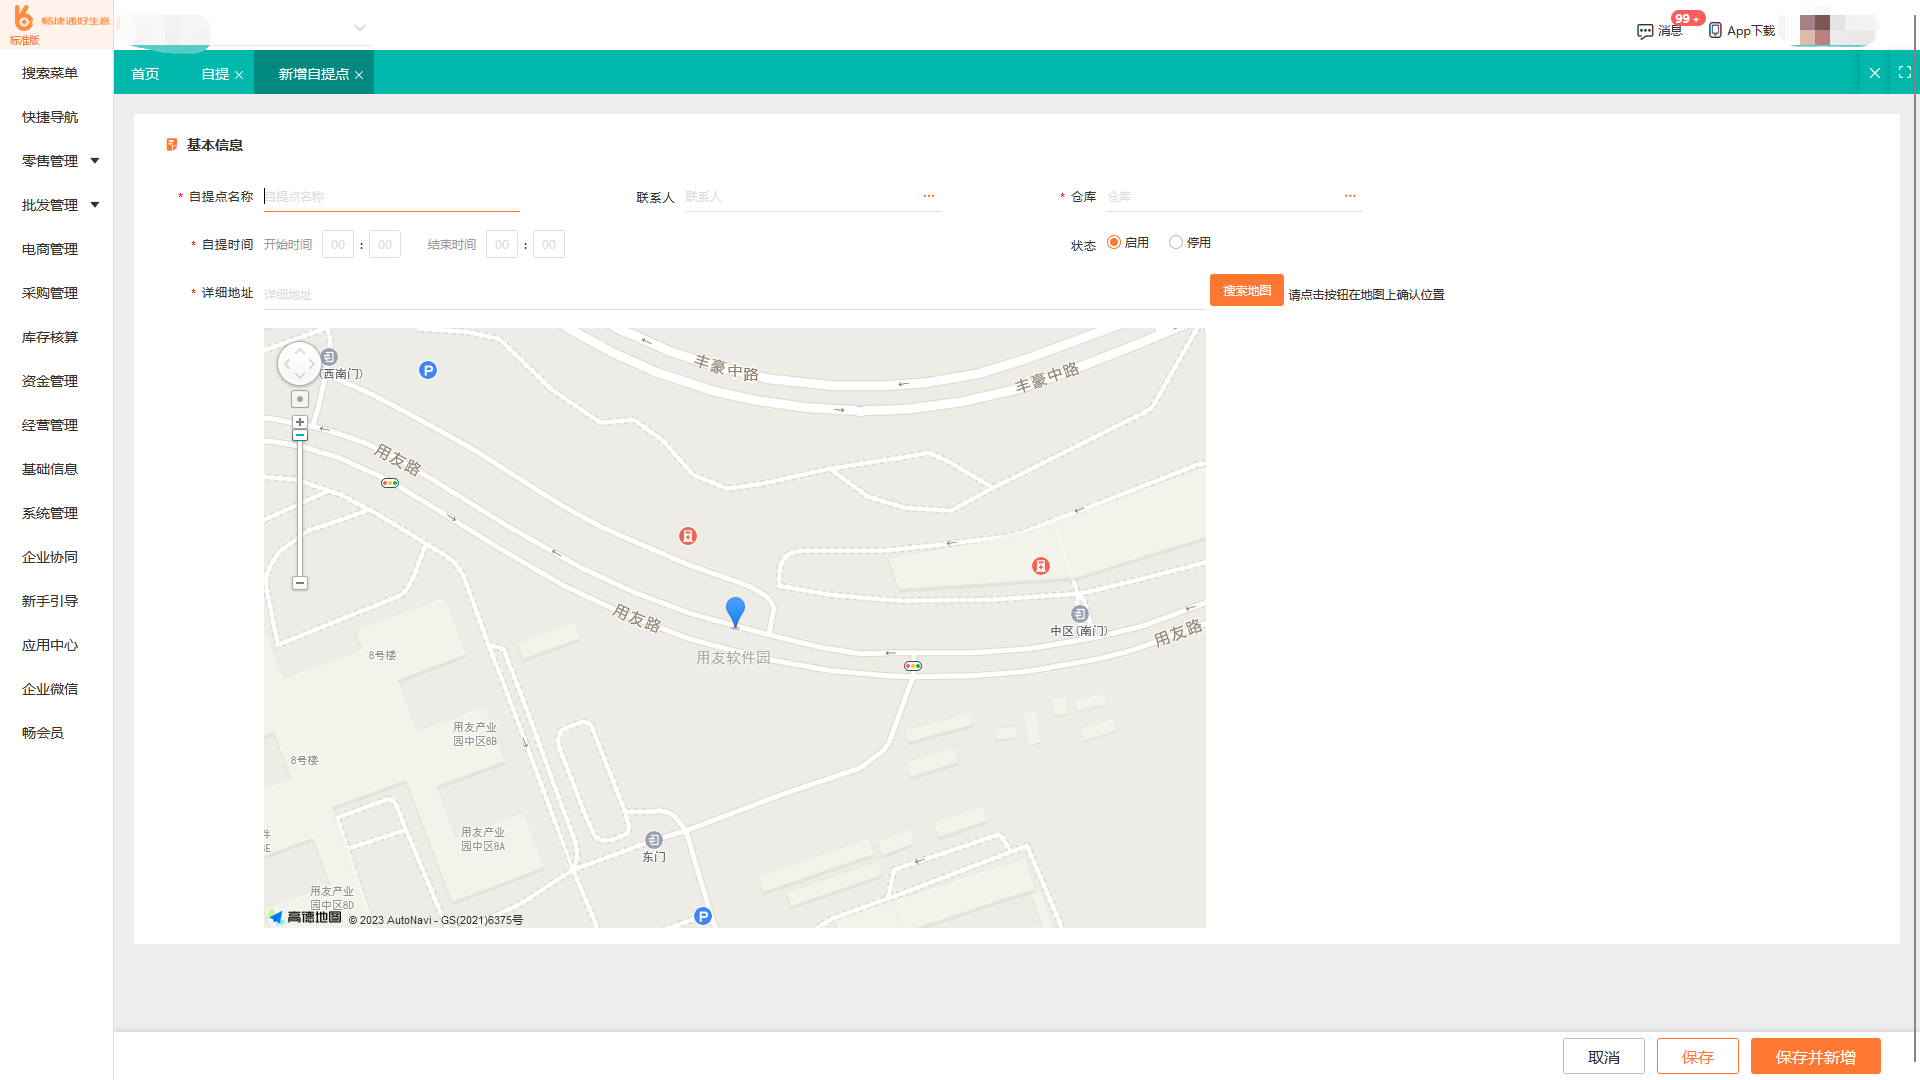Image resolution: width=1920 pixels, height=1080 pixels.
Task: Click the 企业协同 sidebar icon
Action: point(50,556)
